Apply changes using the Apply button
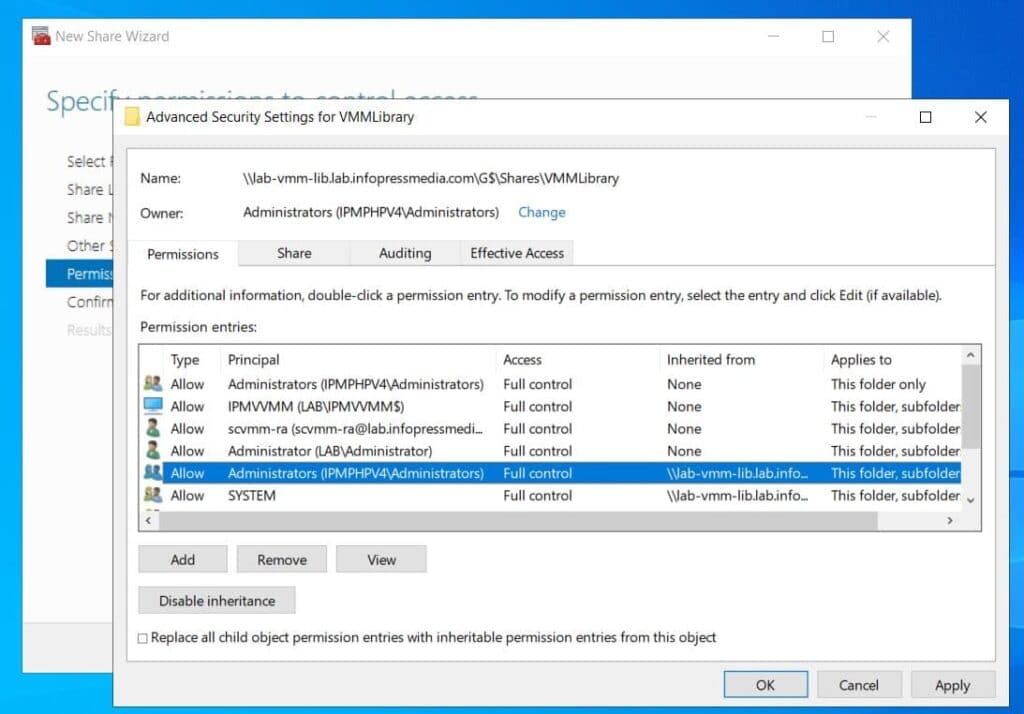This screenshot has width=1024, height=714. coord(952,685)
